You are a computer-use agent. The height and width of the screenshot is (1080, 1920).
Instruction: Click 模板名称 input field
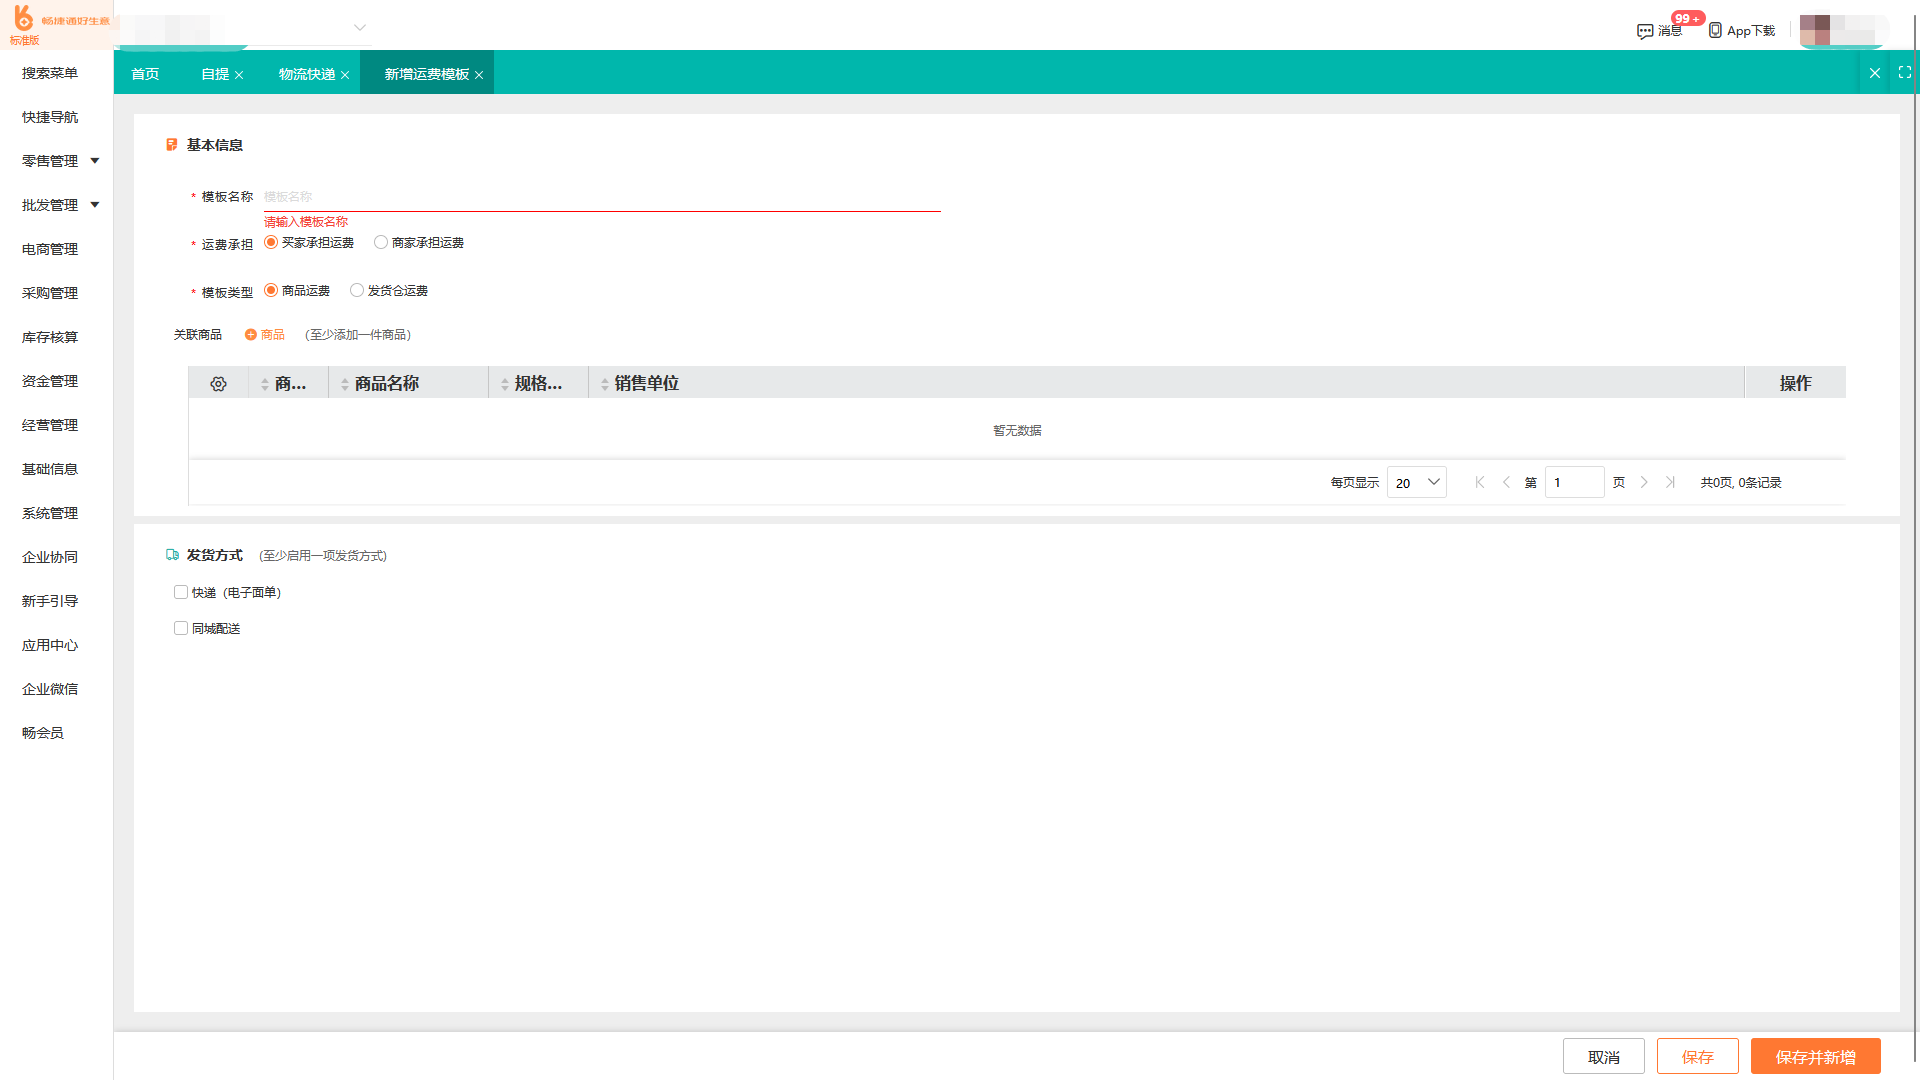click(600, 195)
